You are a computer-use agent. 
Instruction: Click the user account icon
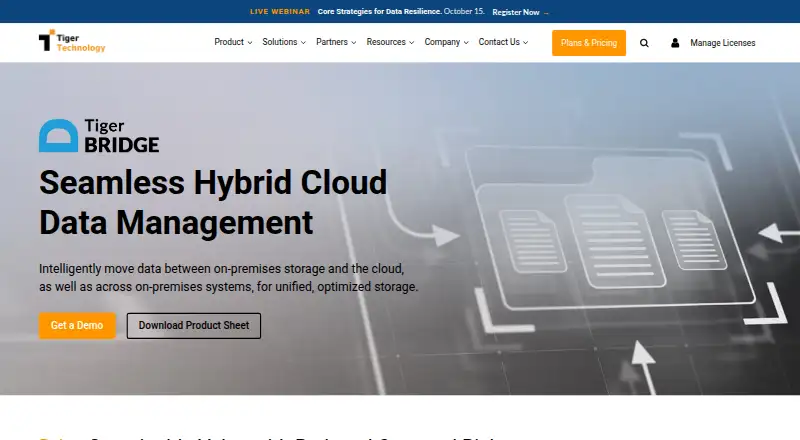(675, 43)
